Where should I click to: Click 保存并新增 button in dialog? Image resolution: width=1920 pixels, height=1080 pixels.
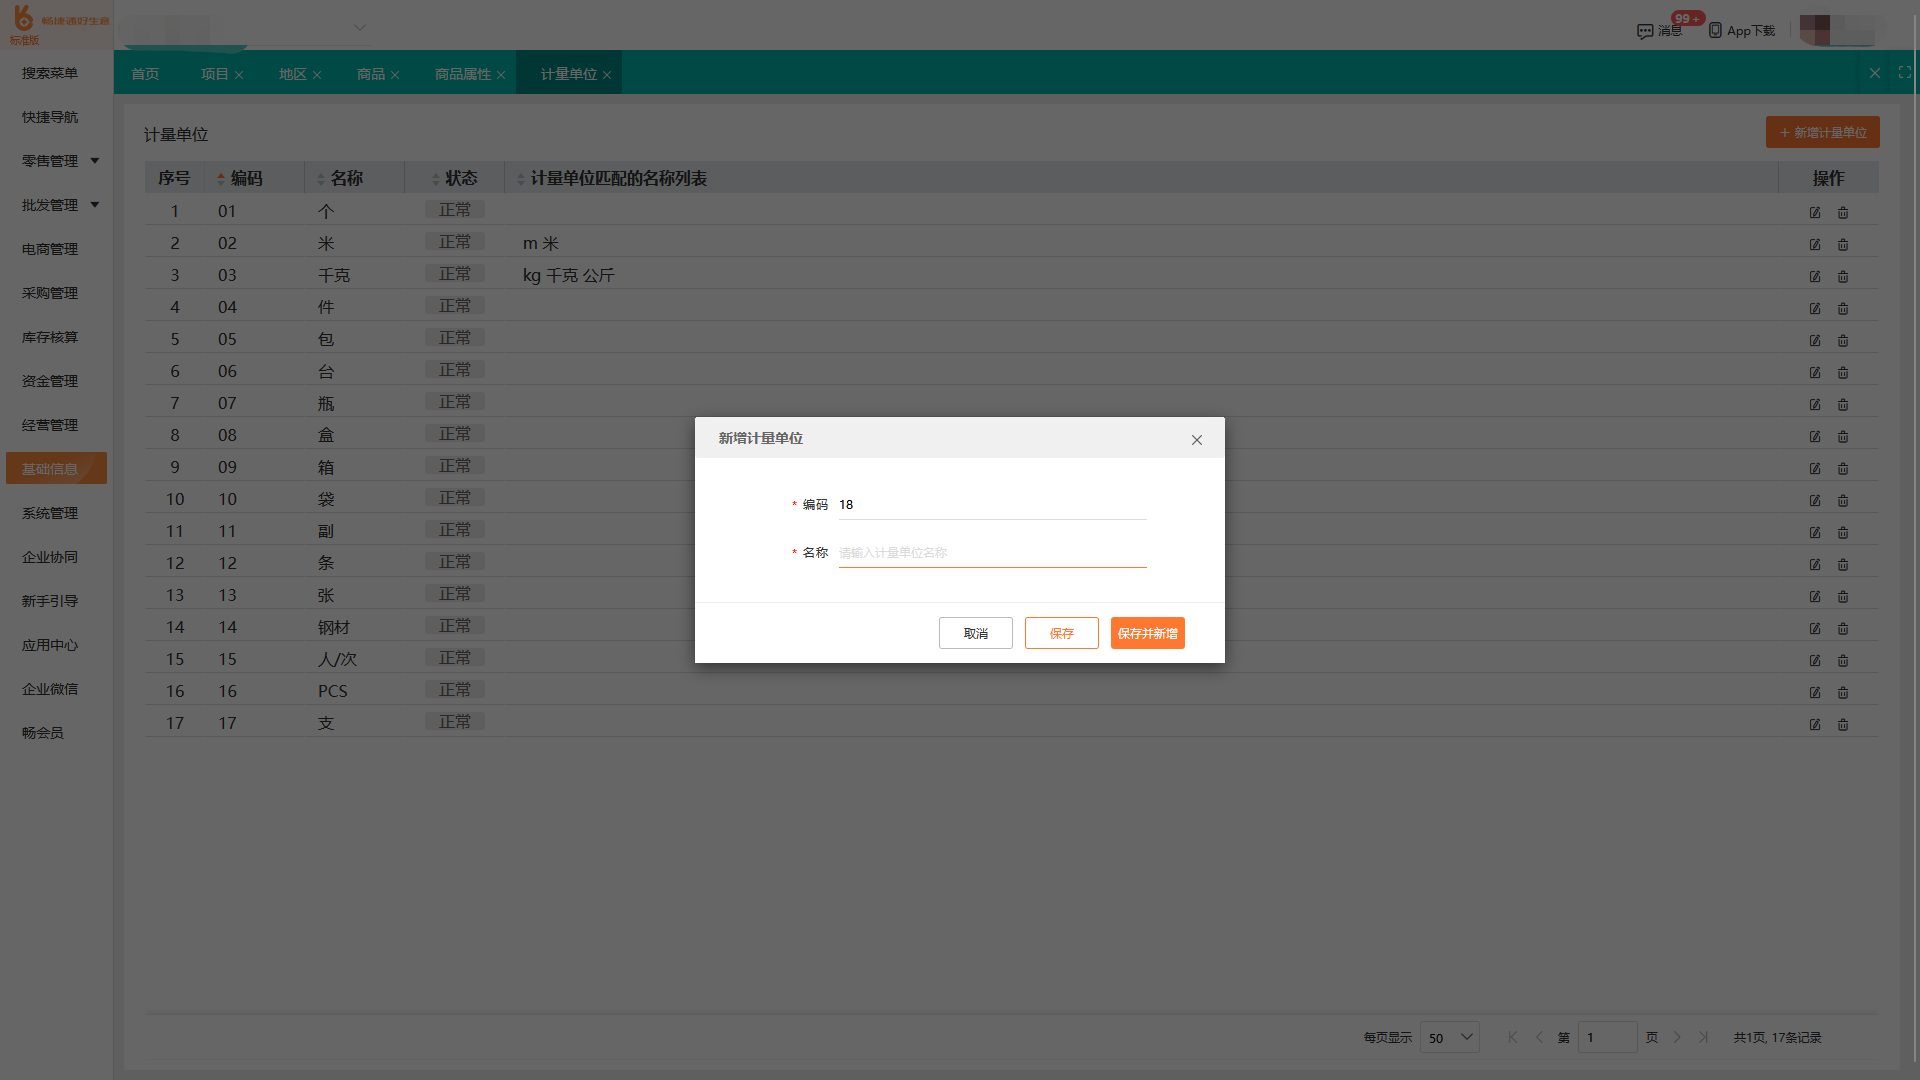tap(1146, 633)
